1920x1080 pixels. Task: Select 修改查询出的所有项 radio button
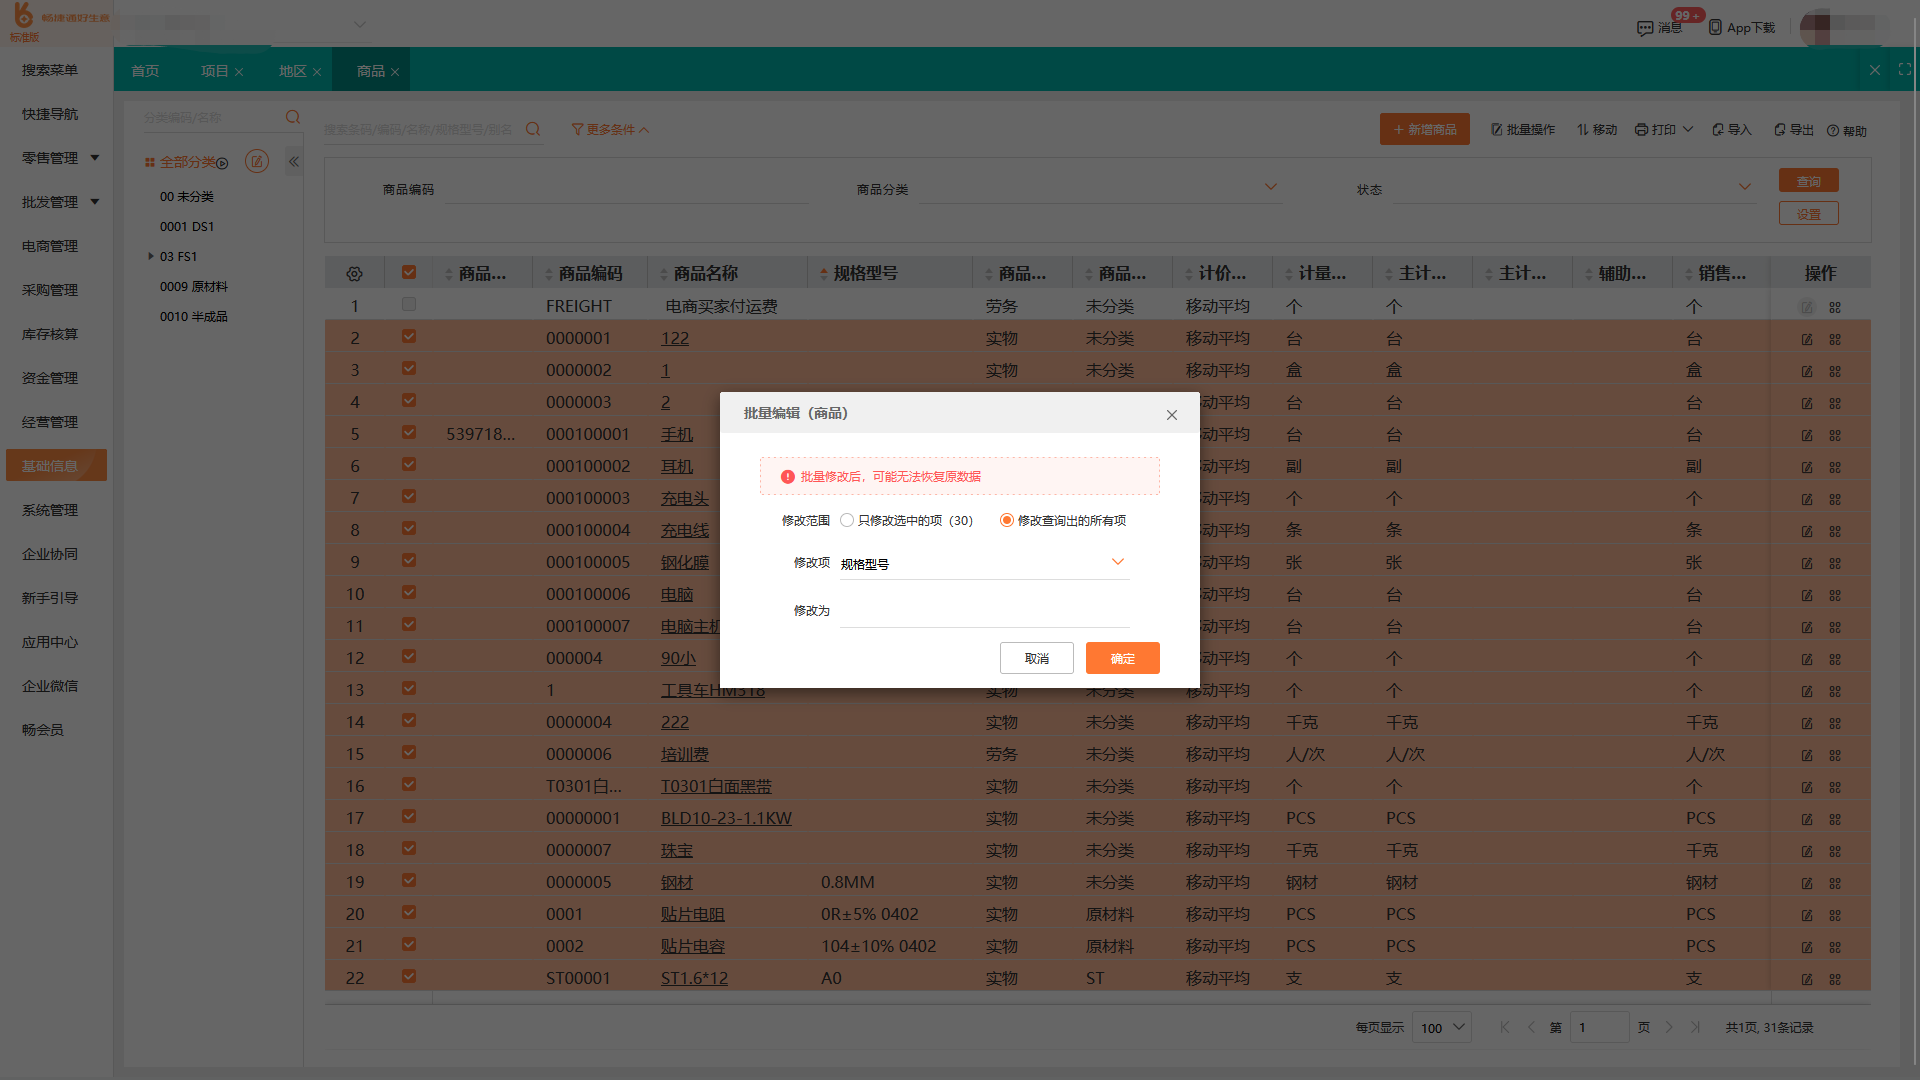(1005, 520)
